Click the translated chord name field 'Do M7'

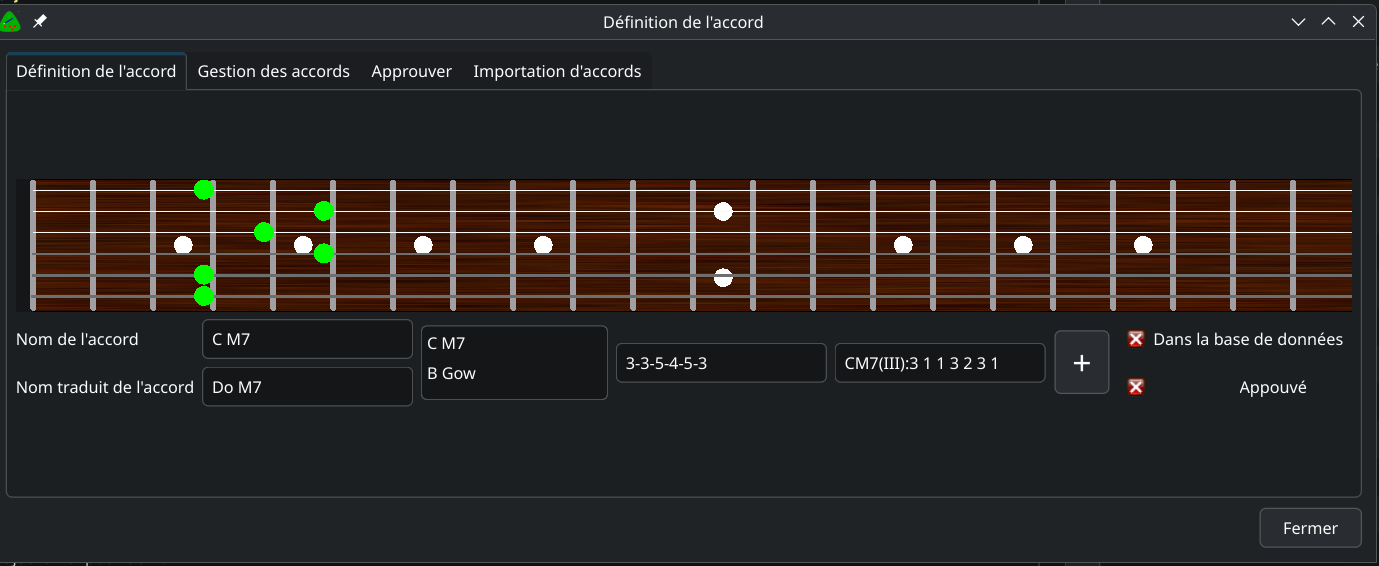(307, 387)
